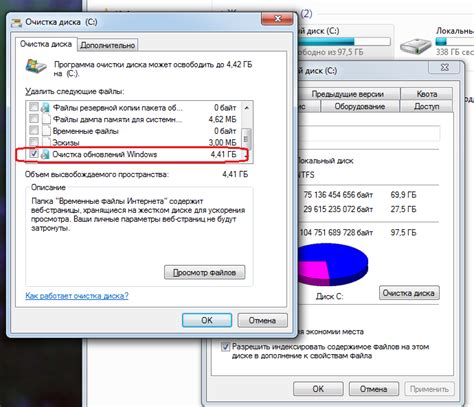Switch to the Дополнительно tab
This screenshot has width=474, height=407.
click(108, 45)
